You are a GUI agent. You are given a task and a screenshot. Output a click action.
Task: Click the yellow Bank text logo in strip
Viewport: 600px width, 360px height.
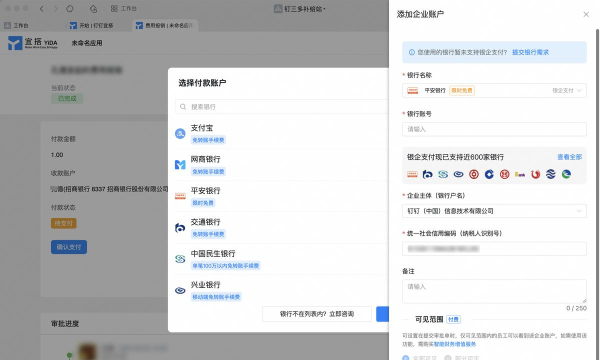pos(520,174)
